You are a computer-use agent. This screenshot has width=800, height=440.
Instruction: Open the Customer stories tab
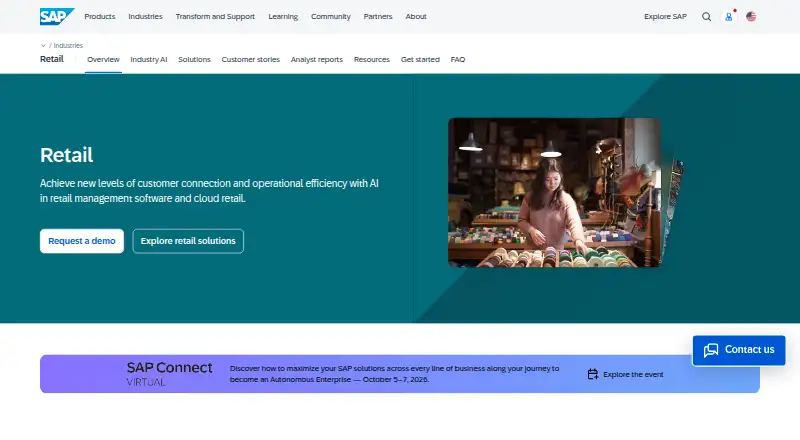(251, 60)
